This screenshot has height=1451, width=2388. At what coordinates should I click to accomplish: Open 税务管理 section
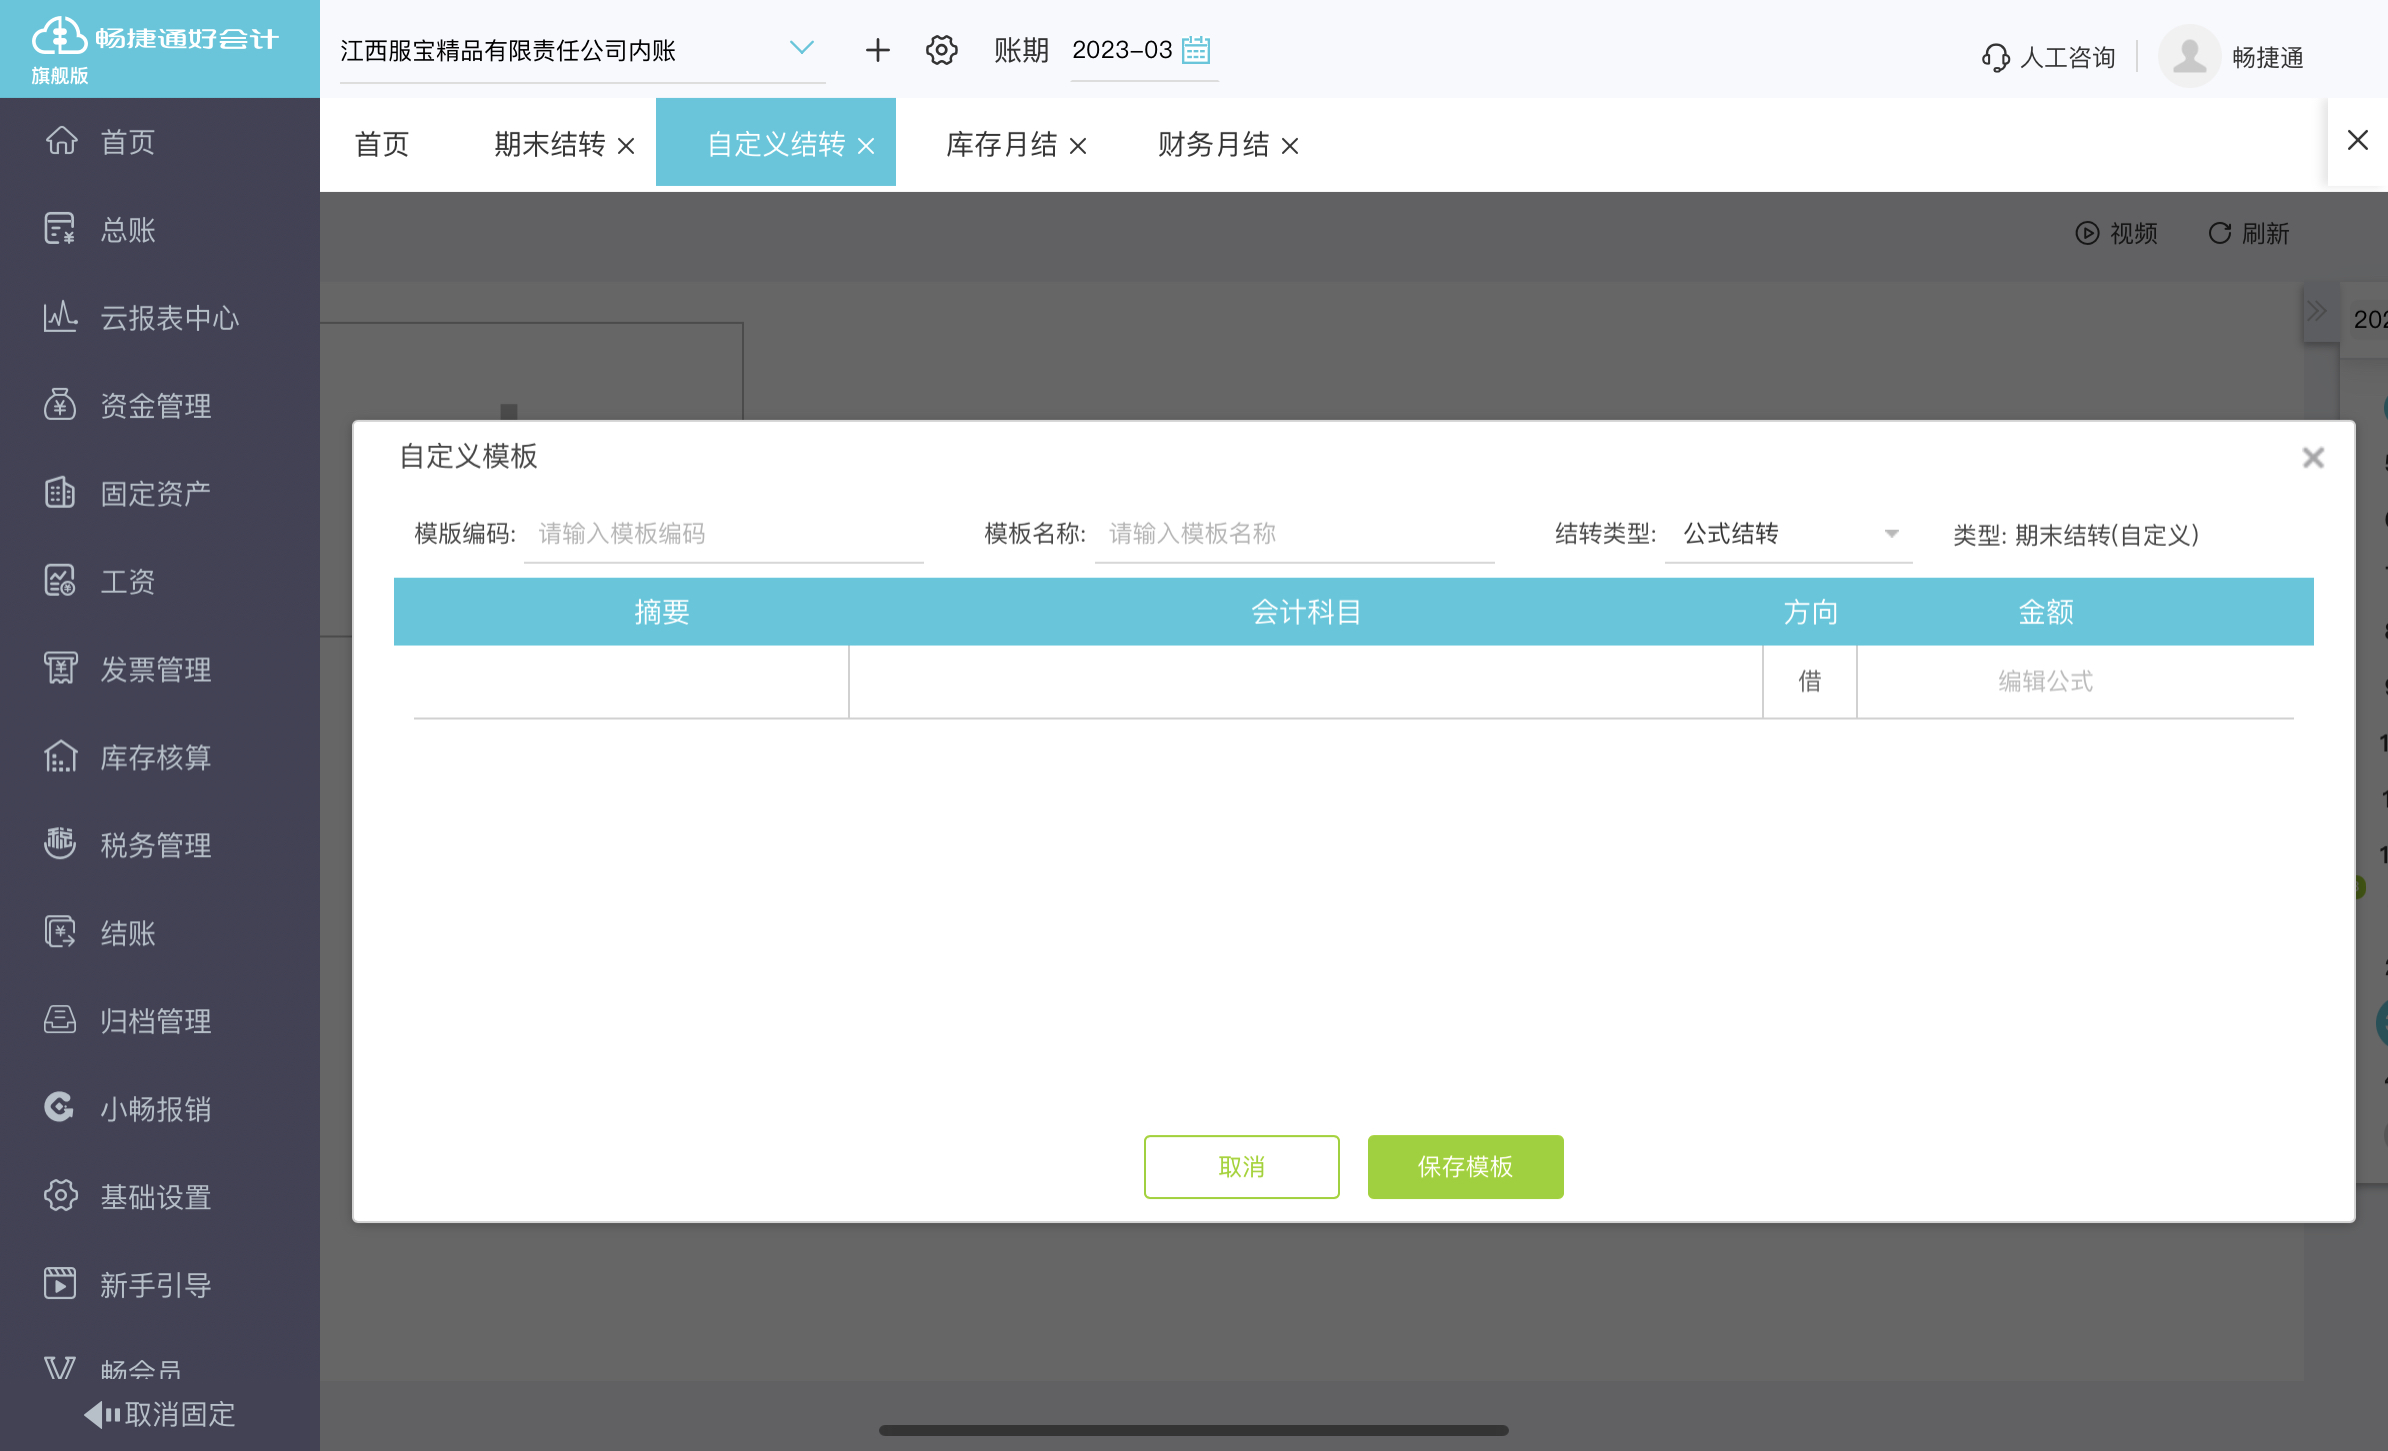(155, 844)
